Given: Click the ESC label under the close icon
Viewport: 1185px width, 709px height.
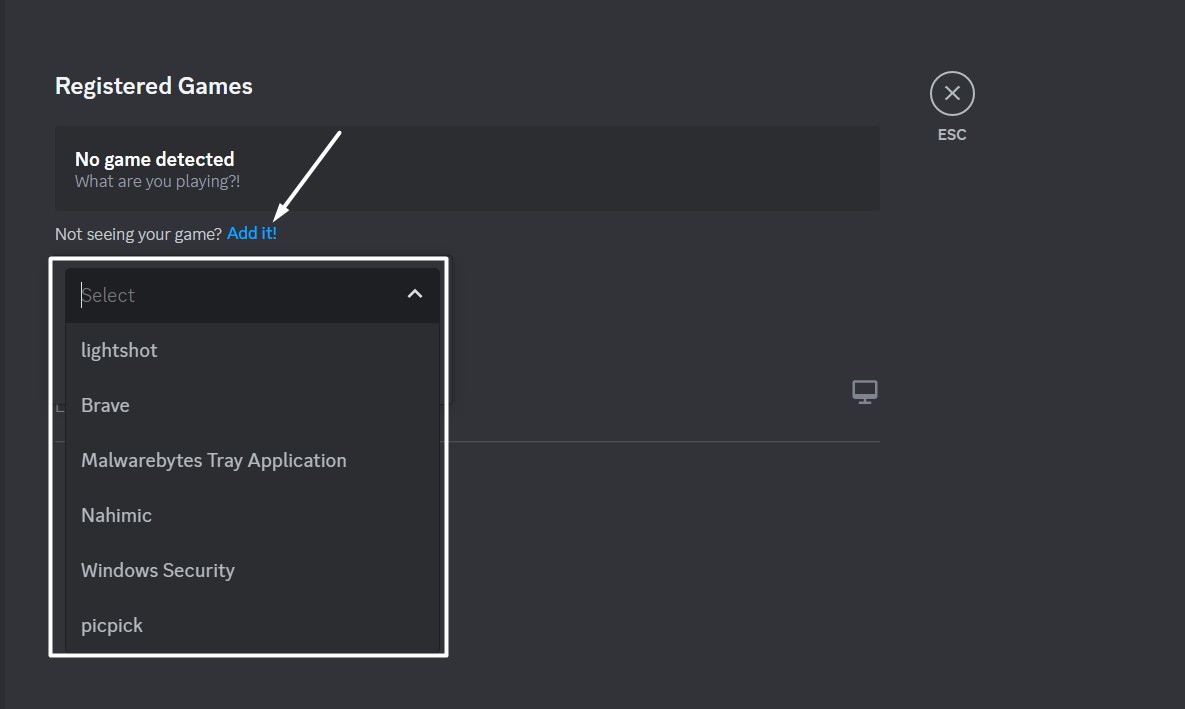Looking at the screenshot, I should click(x=951, y=133).
